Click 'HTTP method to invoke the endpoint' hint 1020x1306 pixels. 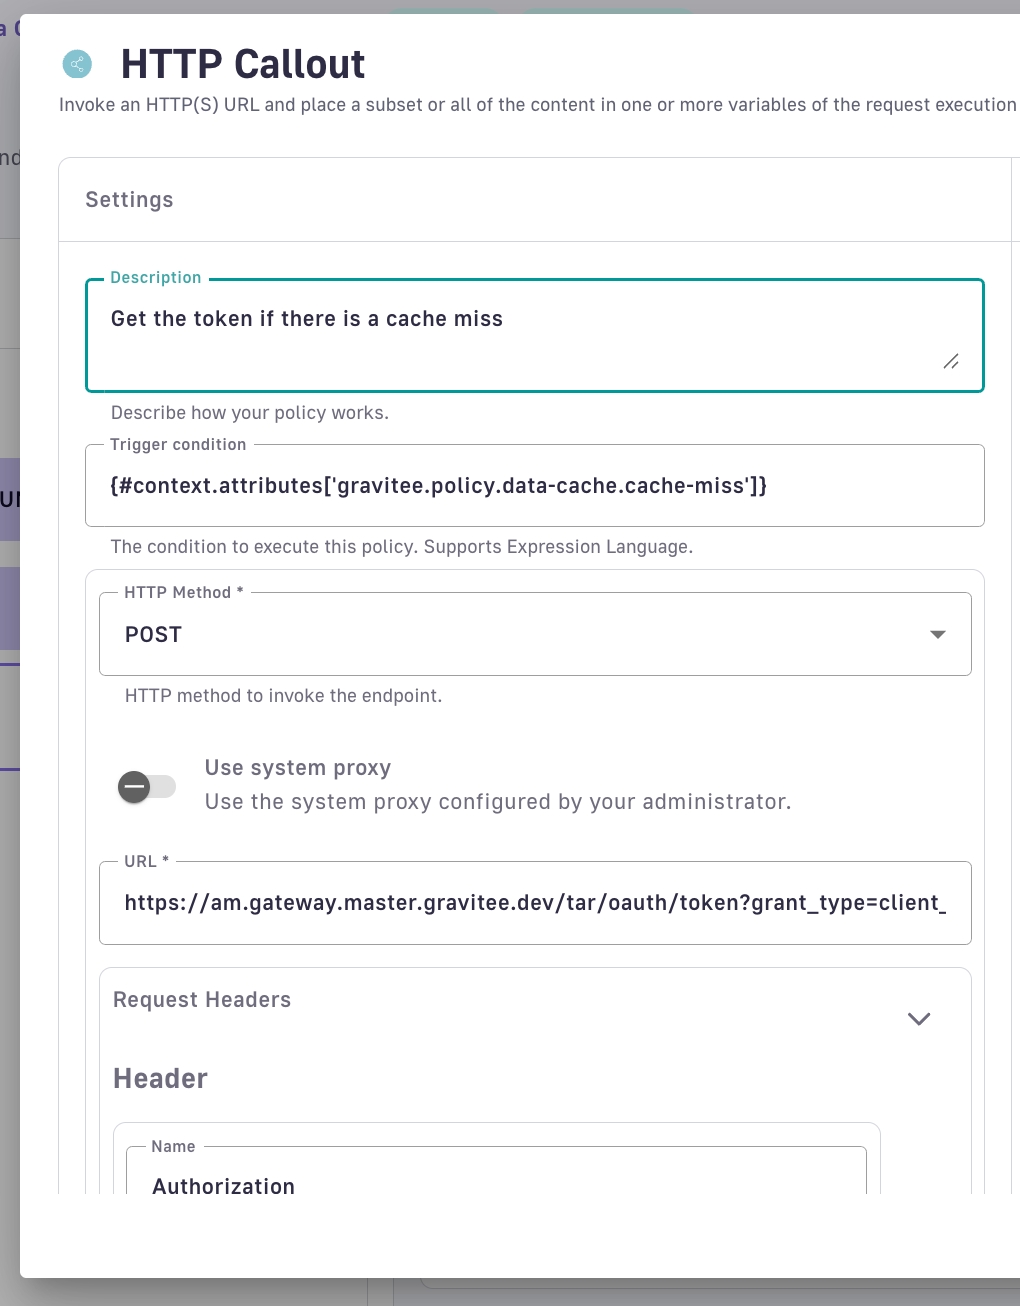(283, 696)
